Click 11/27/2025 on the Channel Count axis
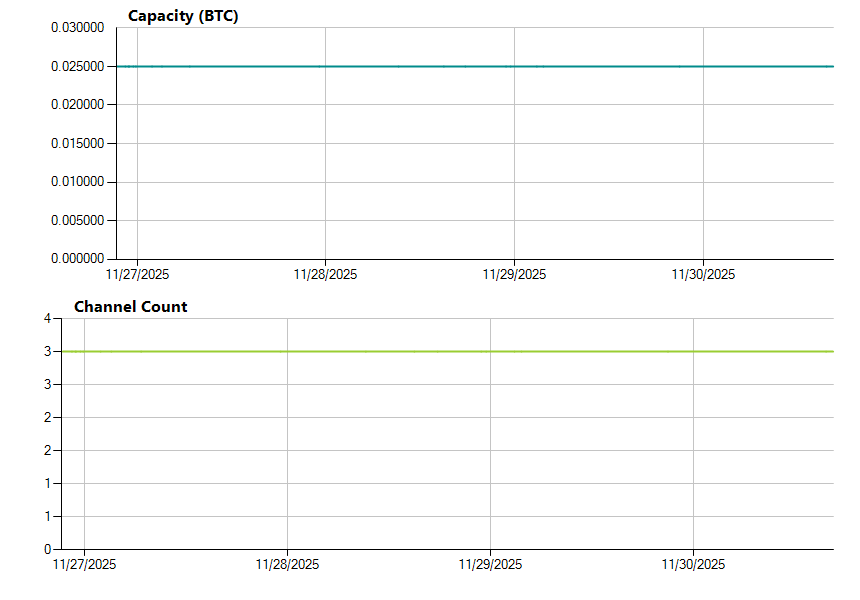Image resolution: width=860 pixels, height=600 pixels. click(84, 565)
